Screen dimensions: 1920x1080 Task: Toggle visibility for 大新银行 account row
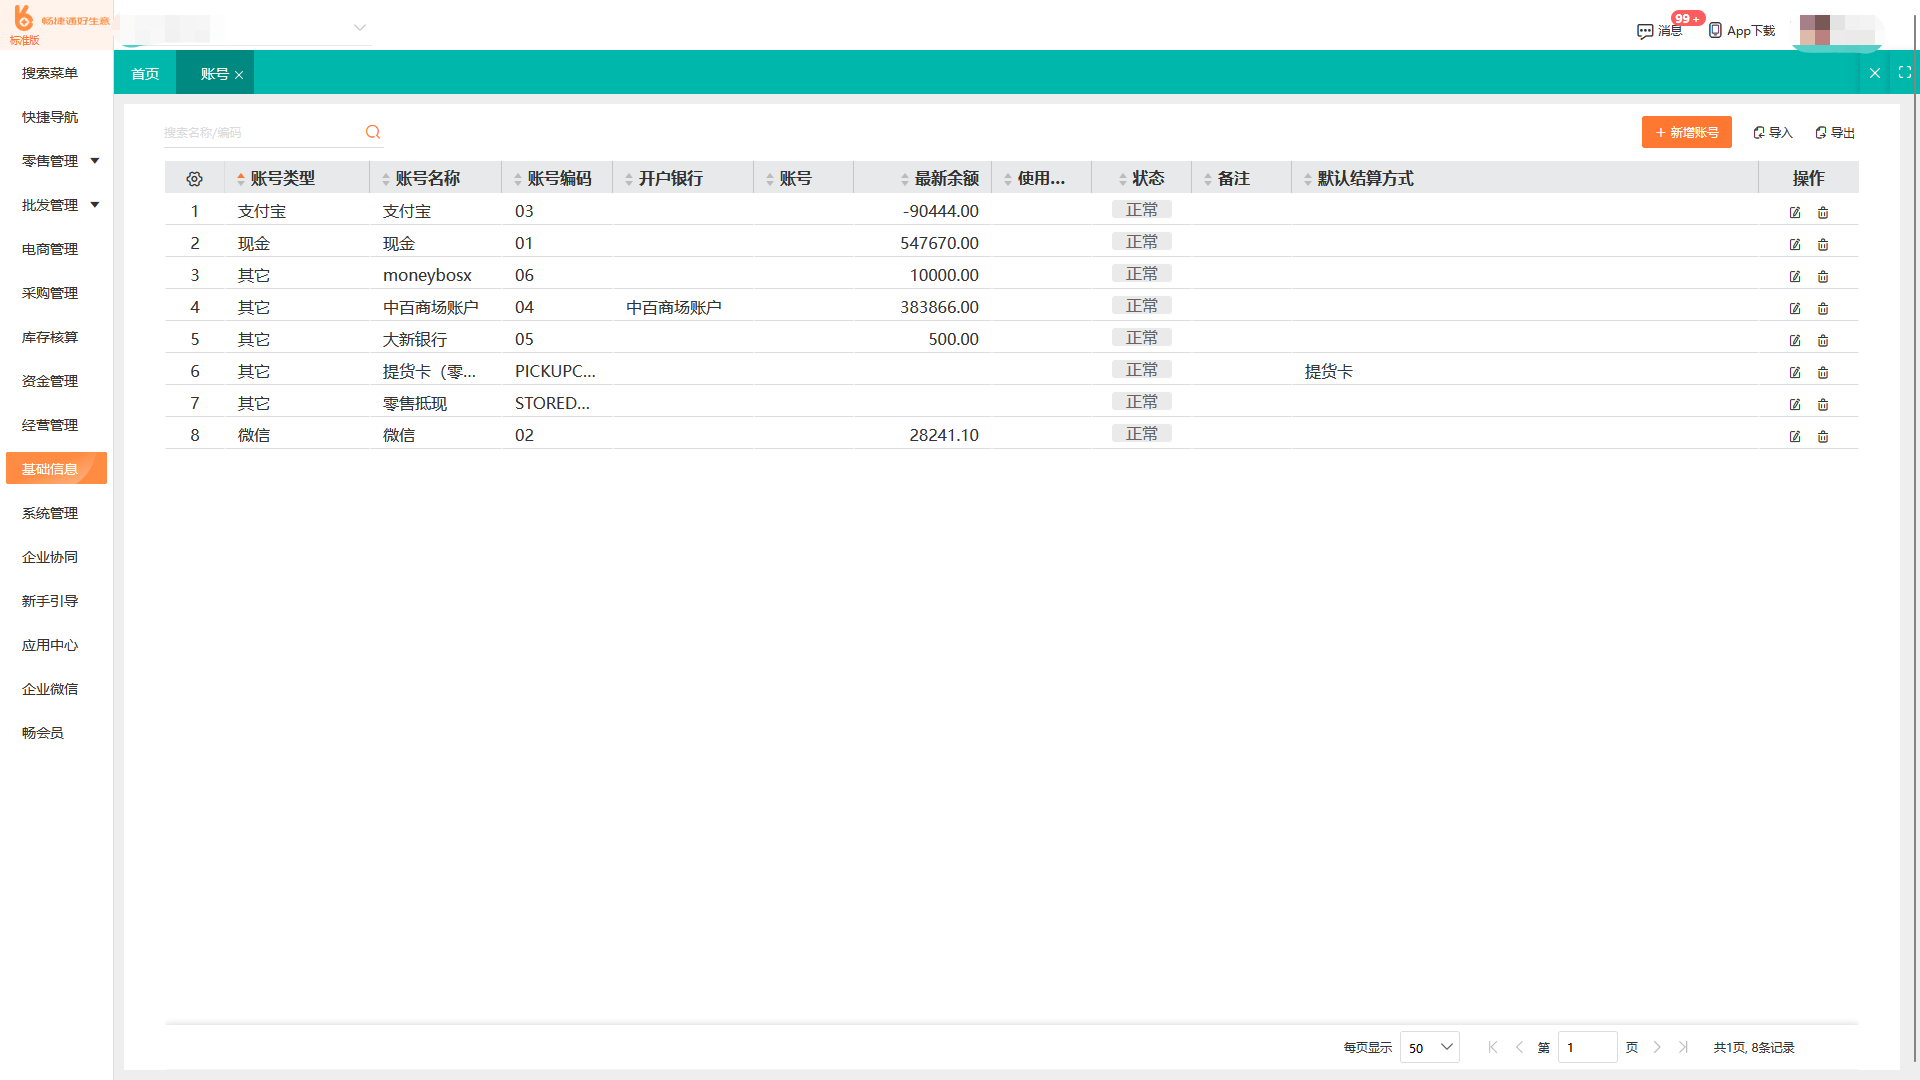1143,338
